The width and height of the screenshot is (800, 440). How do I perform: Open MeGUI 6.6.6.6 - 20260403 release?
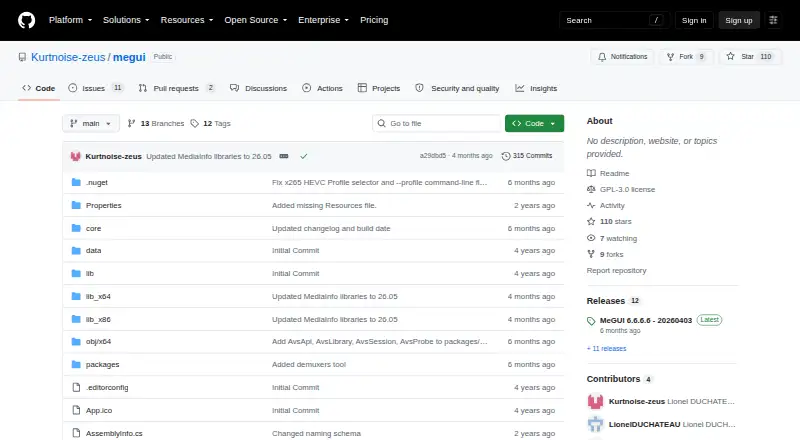pyautogui.click(x=646, y=321)
